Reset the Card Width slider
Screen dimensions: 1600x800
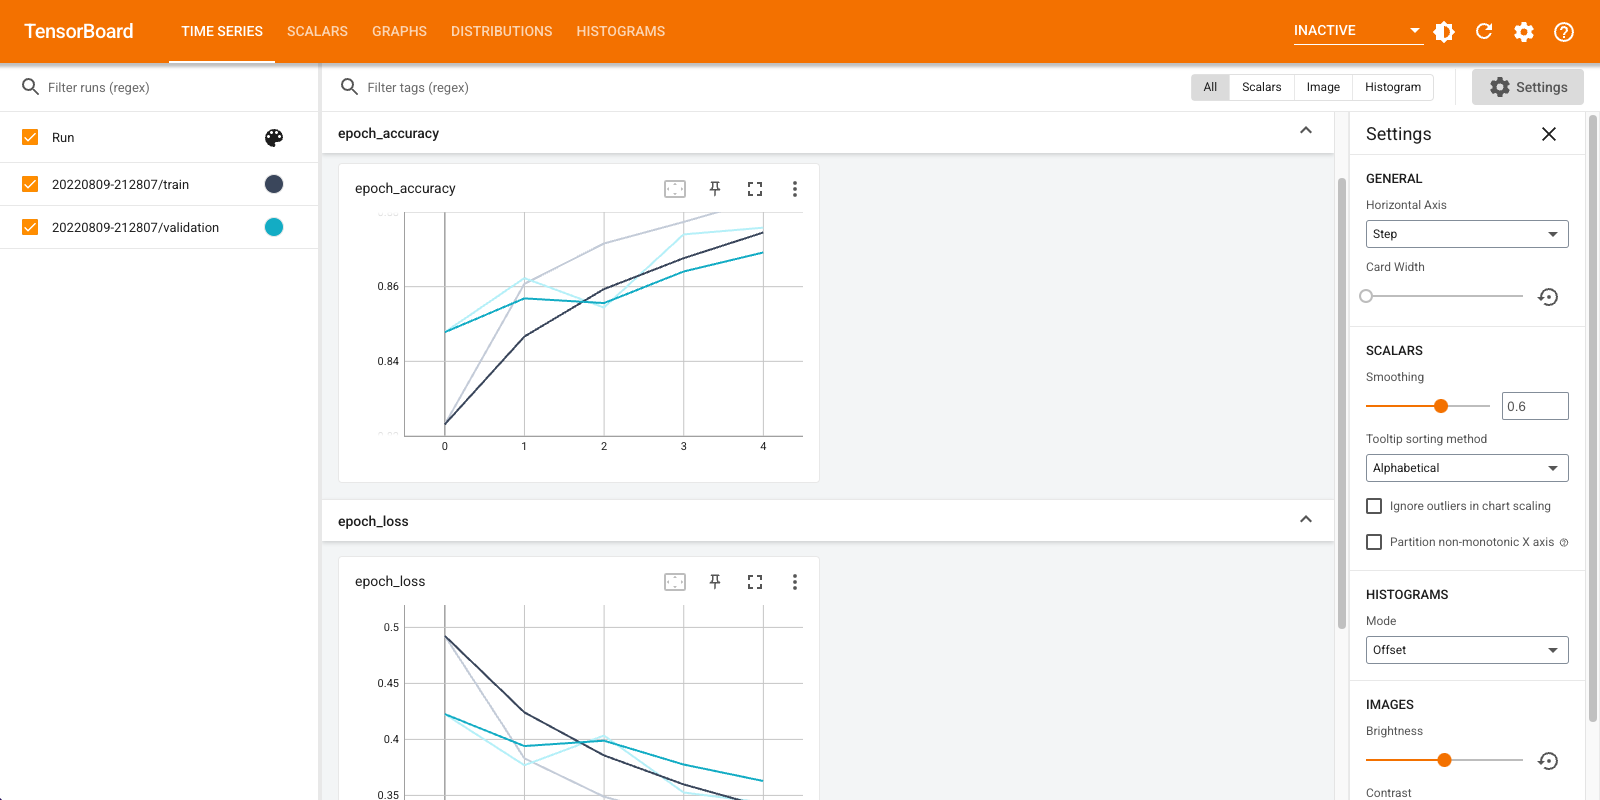tap(1548, 297)
